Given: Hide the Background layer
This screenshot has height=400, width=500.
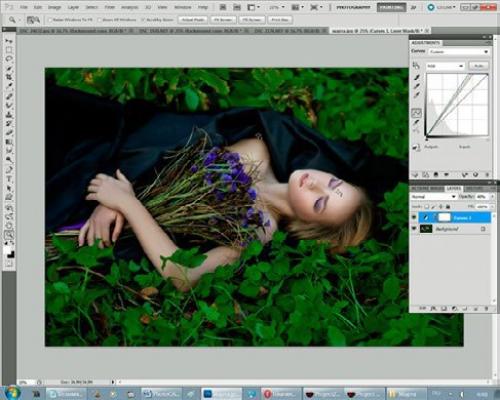Looking at the screenshot, I should point(414,229).
